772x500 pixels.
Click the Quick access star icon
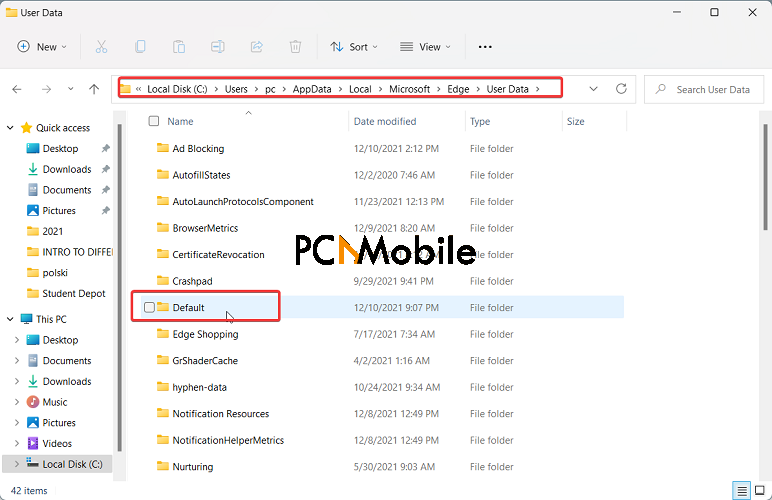(x=27, y=128)
